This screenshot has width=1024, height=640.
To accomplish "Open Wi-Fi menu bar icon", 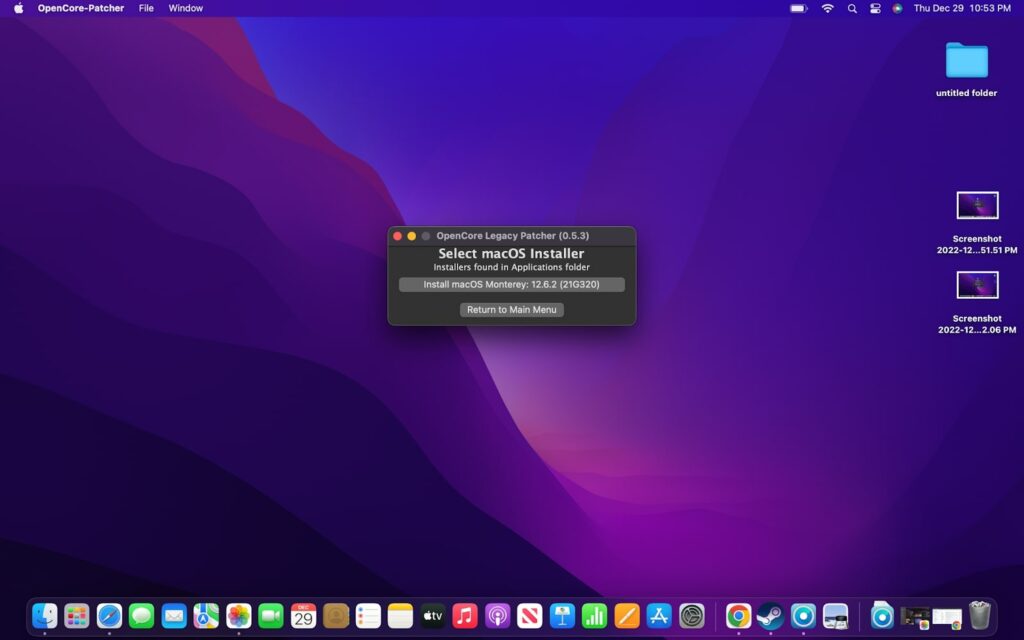I will click(827, 8).
